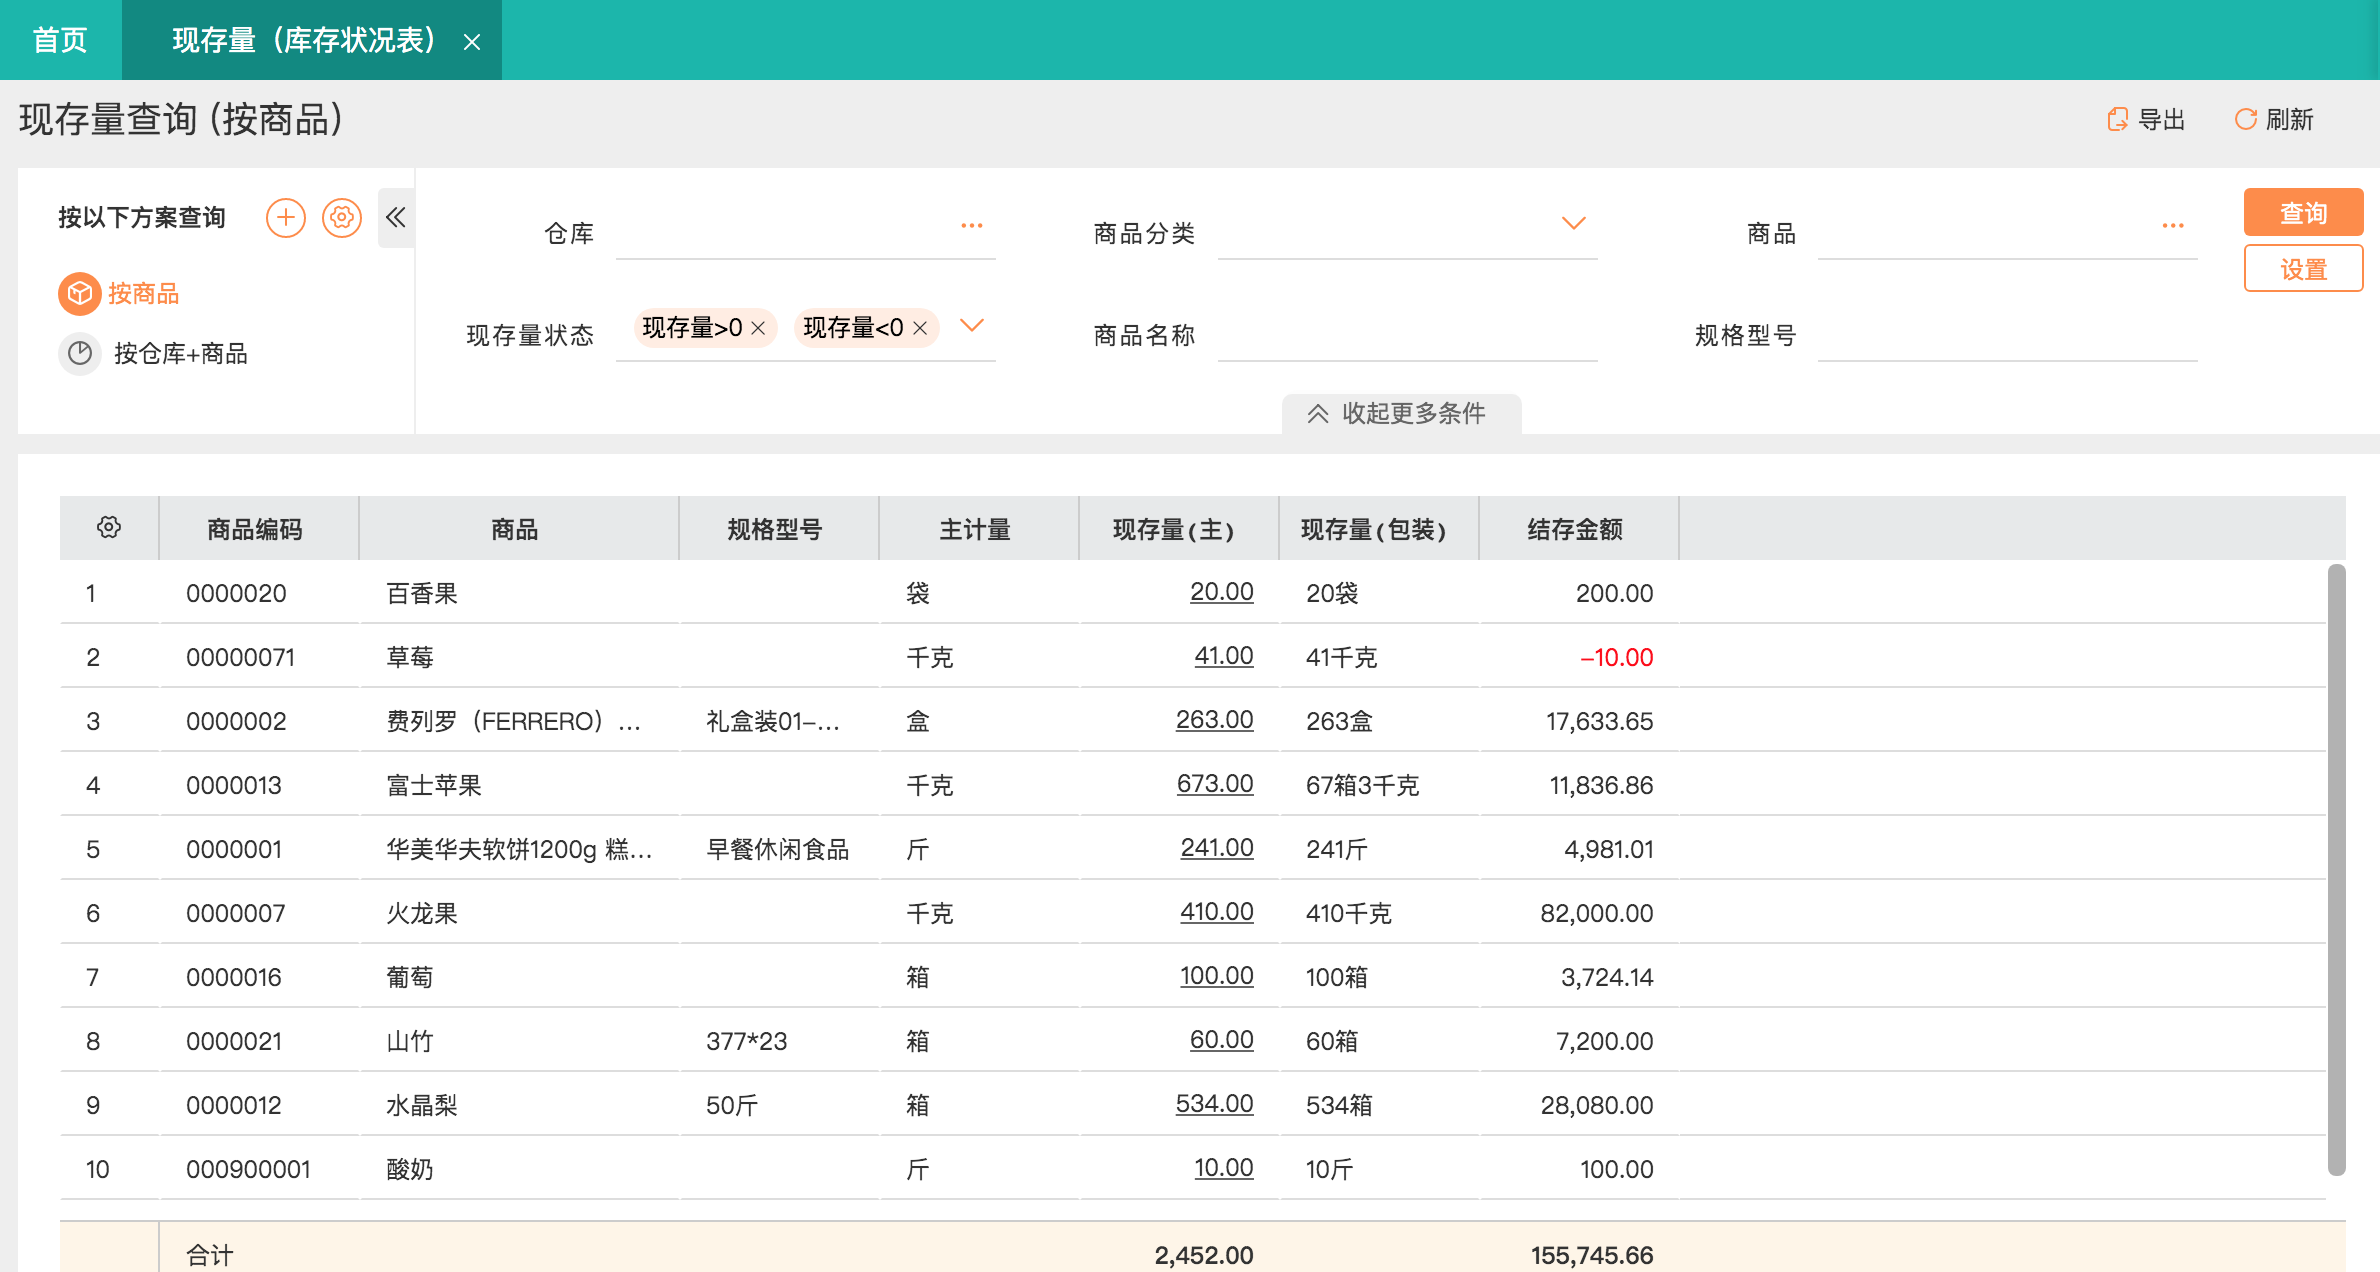2380x1272 pixels.
Task: Click the column settings gear icon in table header
Action: tap(109, 527)
